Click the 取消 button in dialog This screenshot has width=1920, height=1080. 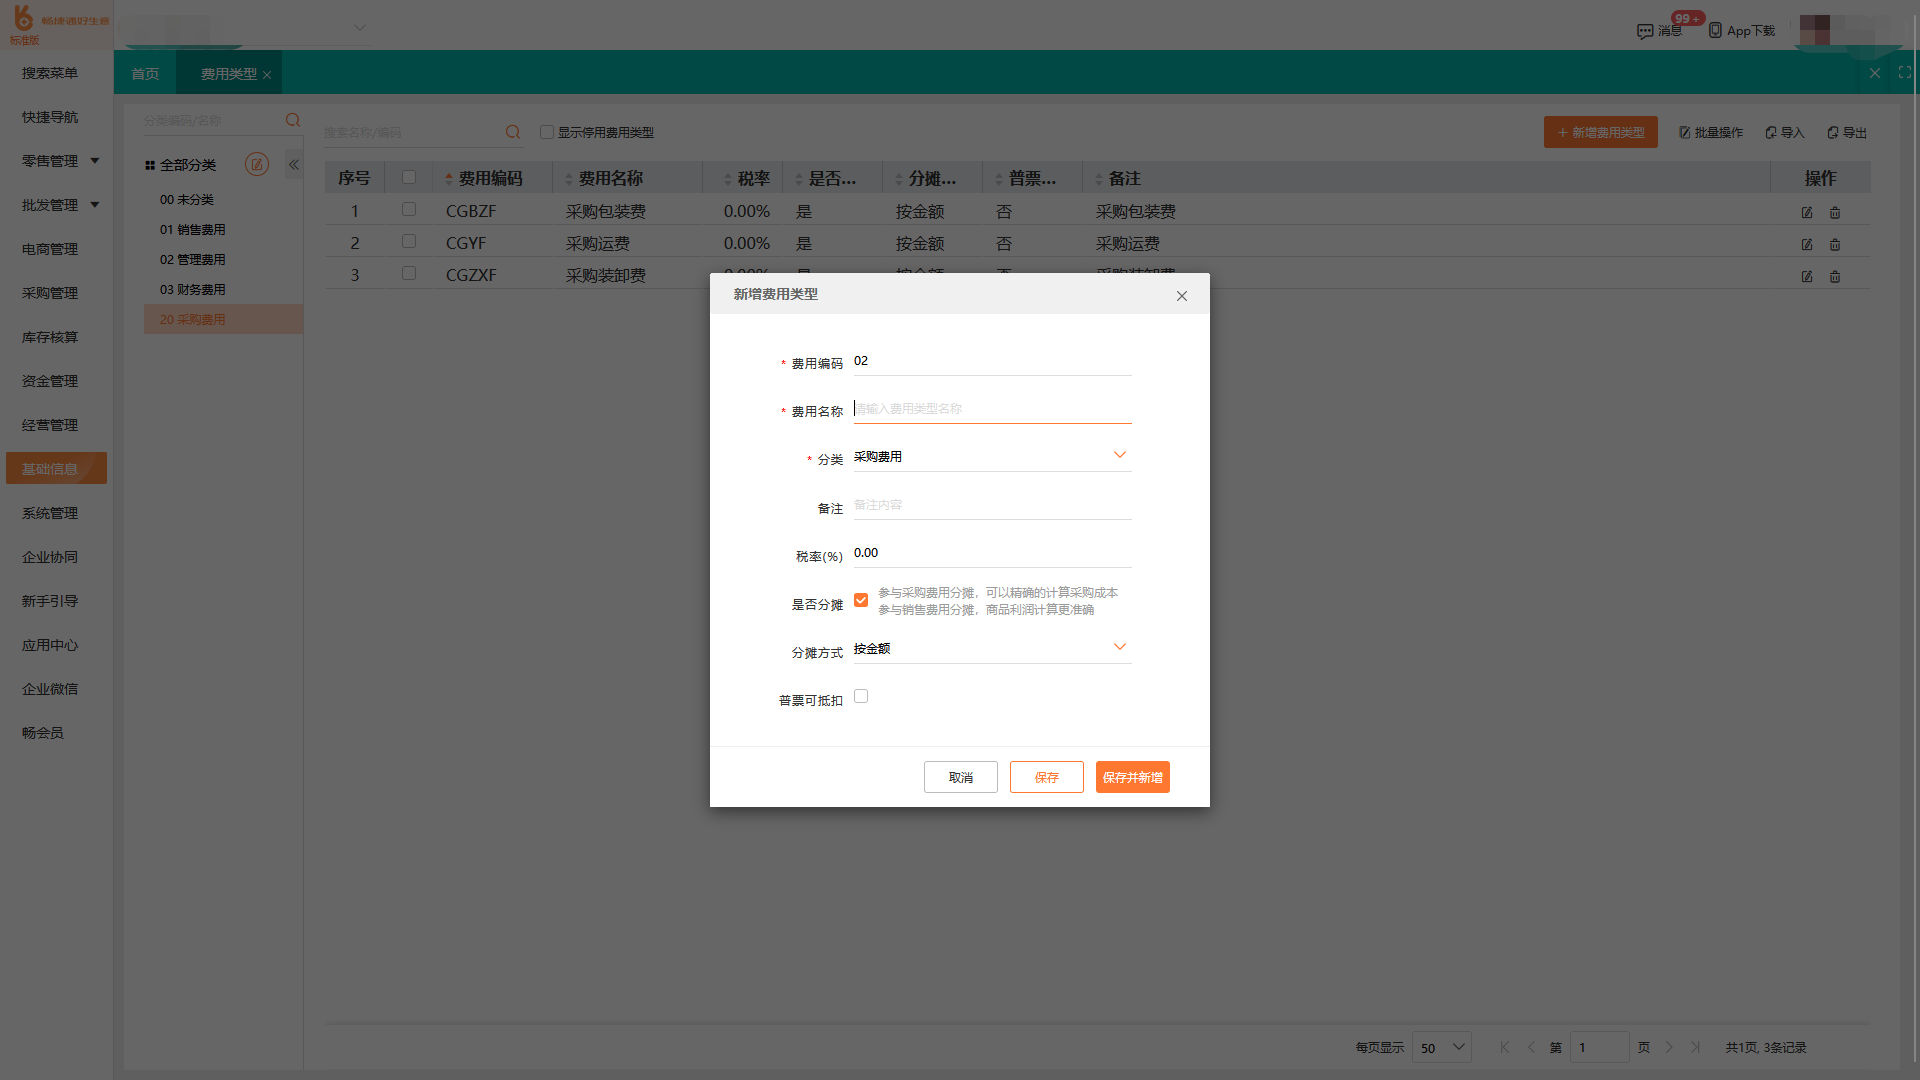pos(960,777)
